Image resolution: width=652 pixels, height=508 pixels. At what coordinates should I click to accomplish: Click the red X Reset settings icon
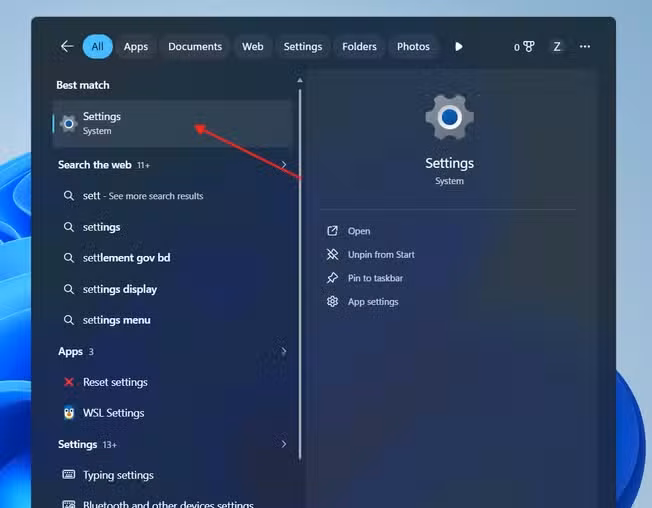[69, 382]
